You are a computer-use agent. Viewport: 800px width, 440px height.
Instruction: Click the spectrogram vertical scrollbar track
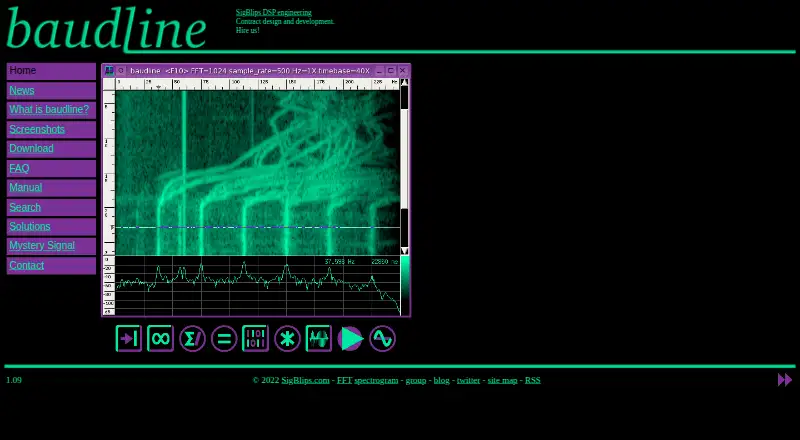coord(405,166)
